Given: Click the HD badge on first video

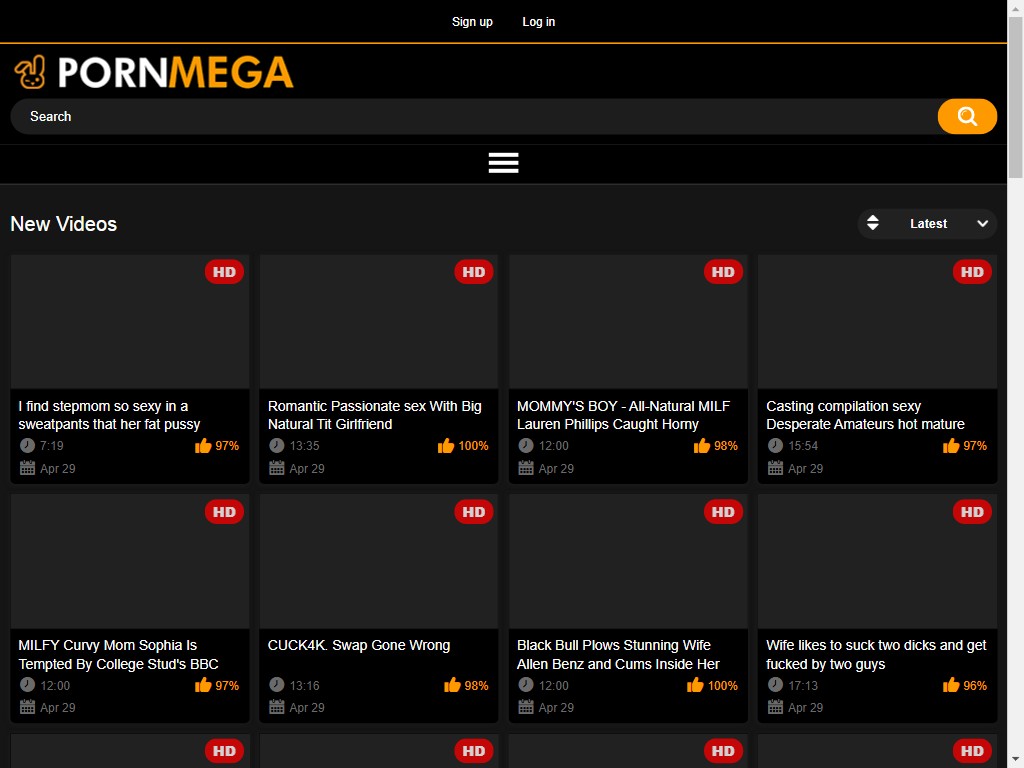Looking at the screenshot, I should click(x=225, y=272).
